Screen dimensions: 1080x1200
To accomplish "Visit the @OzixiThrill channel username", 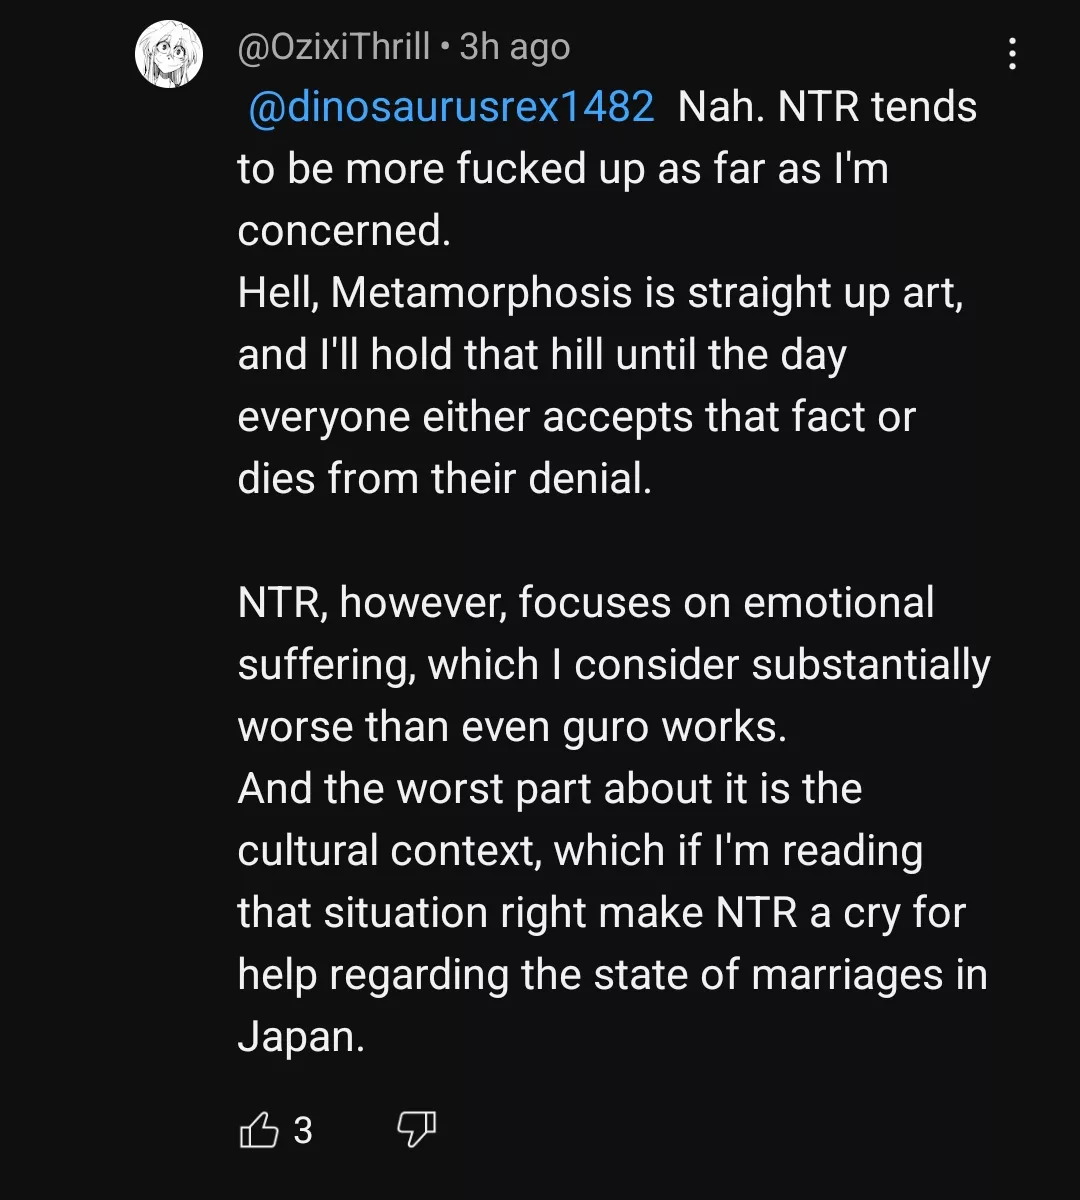I will coord(334,47).
